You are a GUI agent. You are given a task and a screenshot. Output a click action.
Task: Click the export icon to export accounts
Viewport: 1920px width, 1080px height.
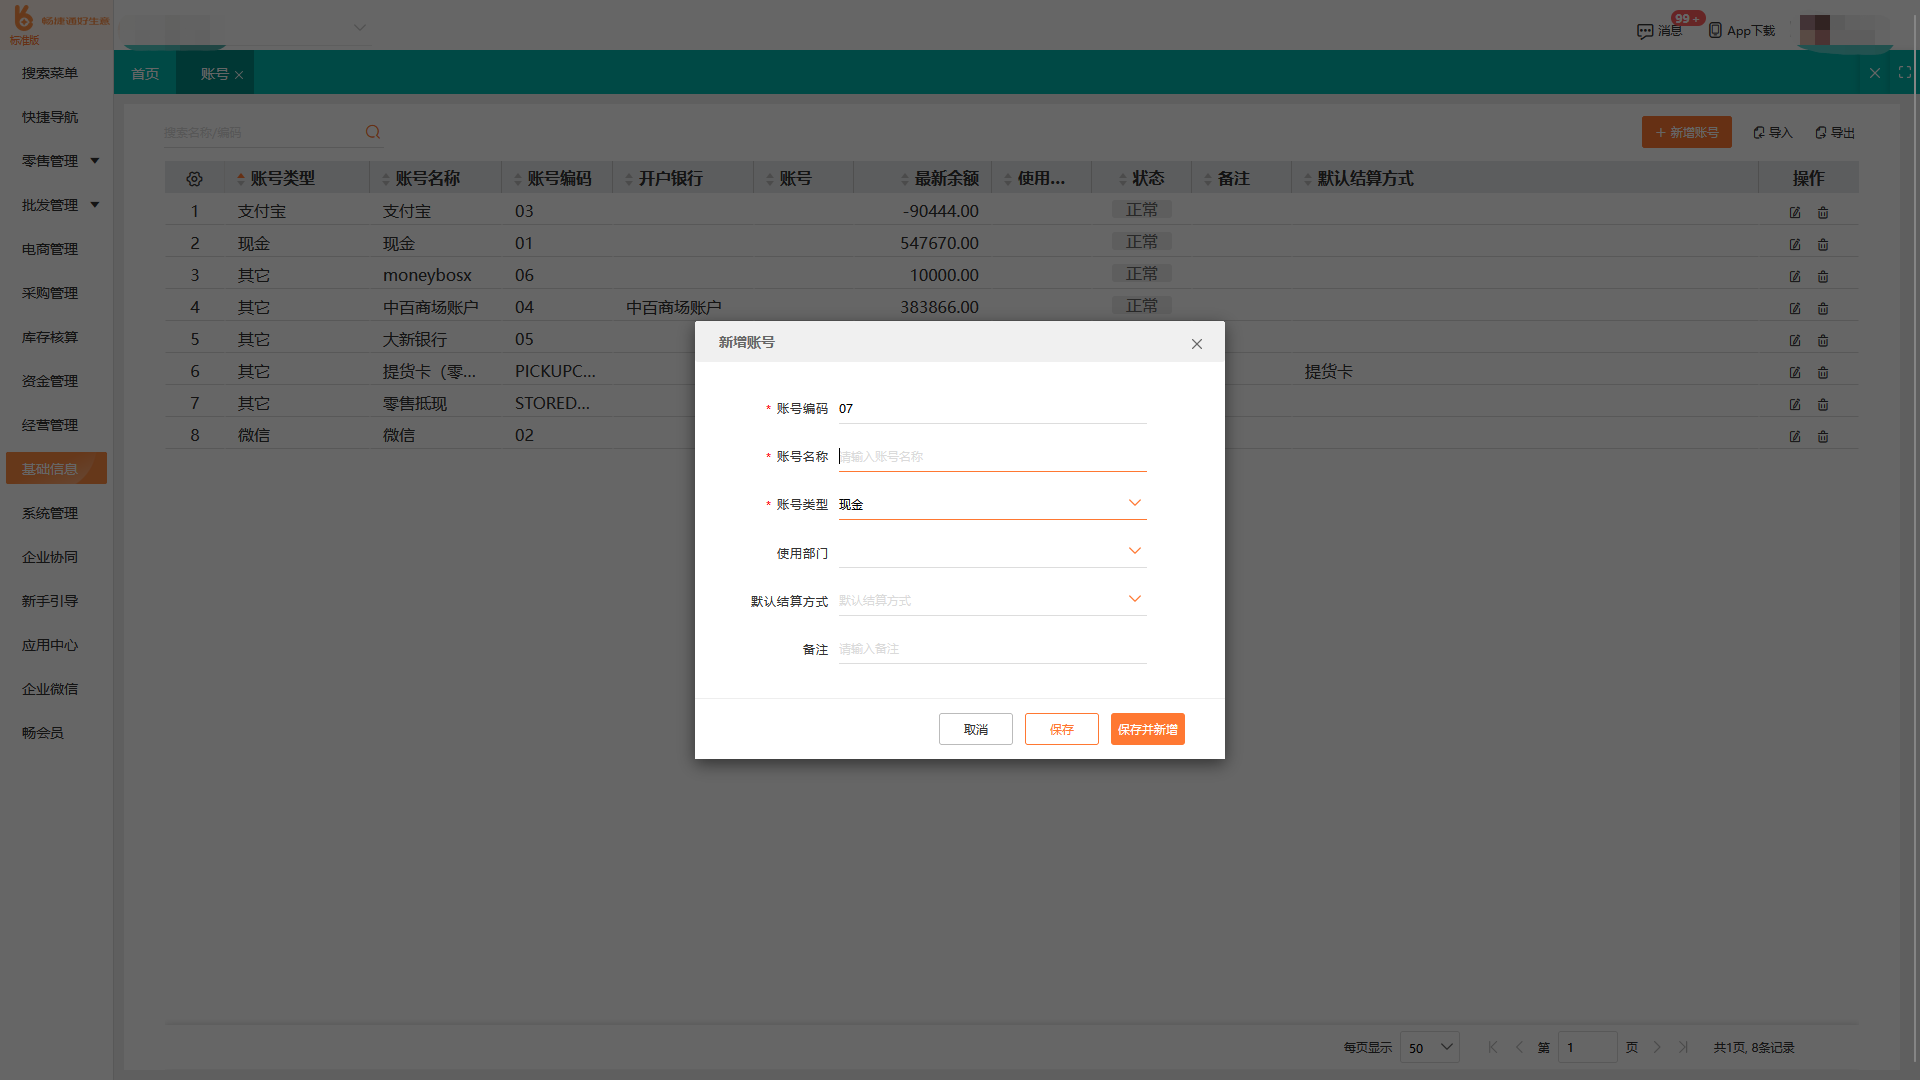click(x=1836, y=132)
